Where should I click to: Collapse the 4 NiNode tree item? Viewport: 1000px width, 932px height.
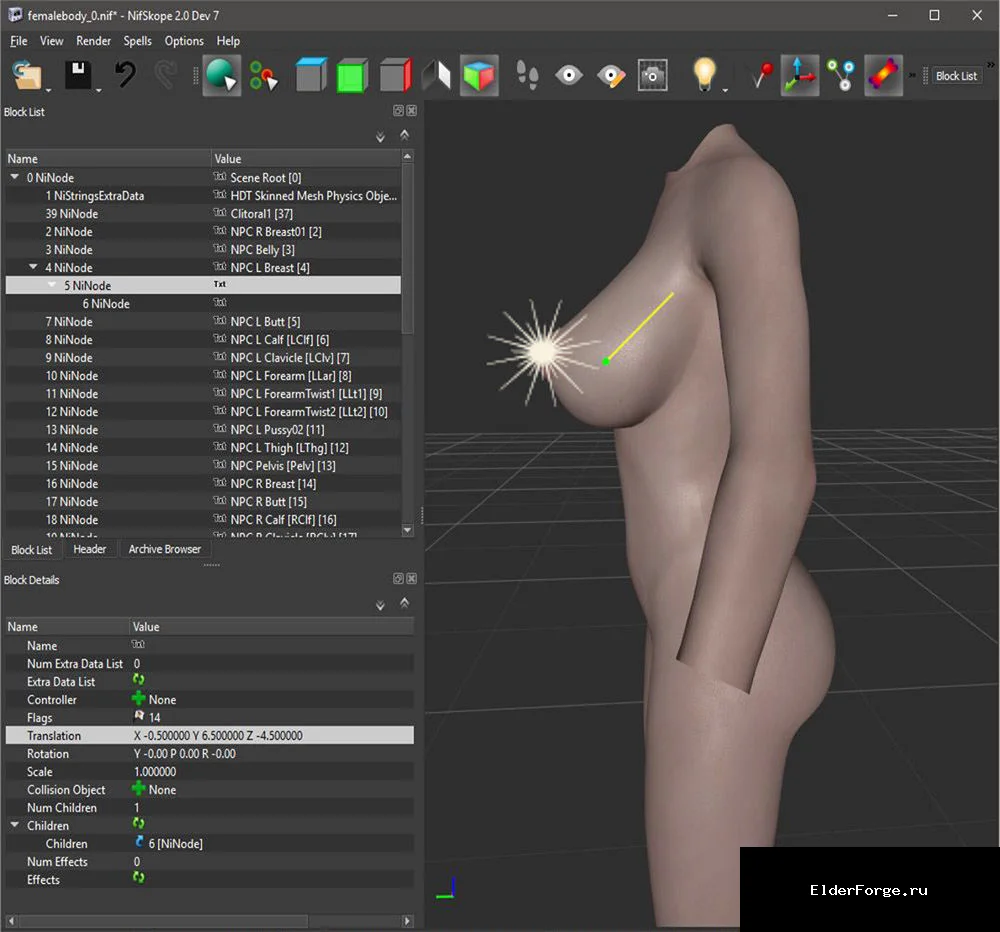click(33, 268)
